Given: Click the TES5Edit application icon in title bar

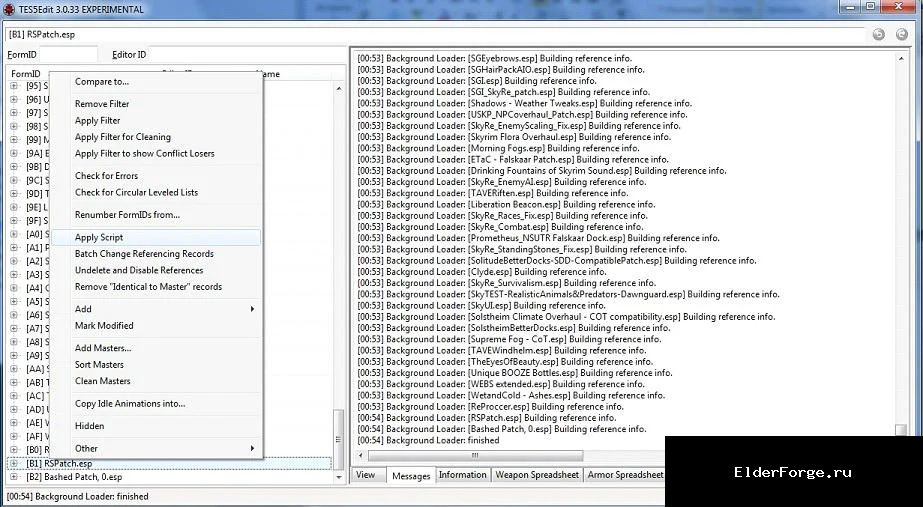Looking at the screenshot, I should click(x=10, y=9).
